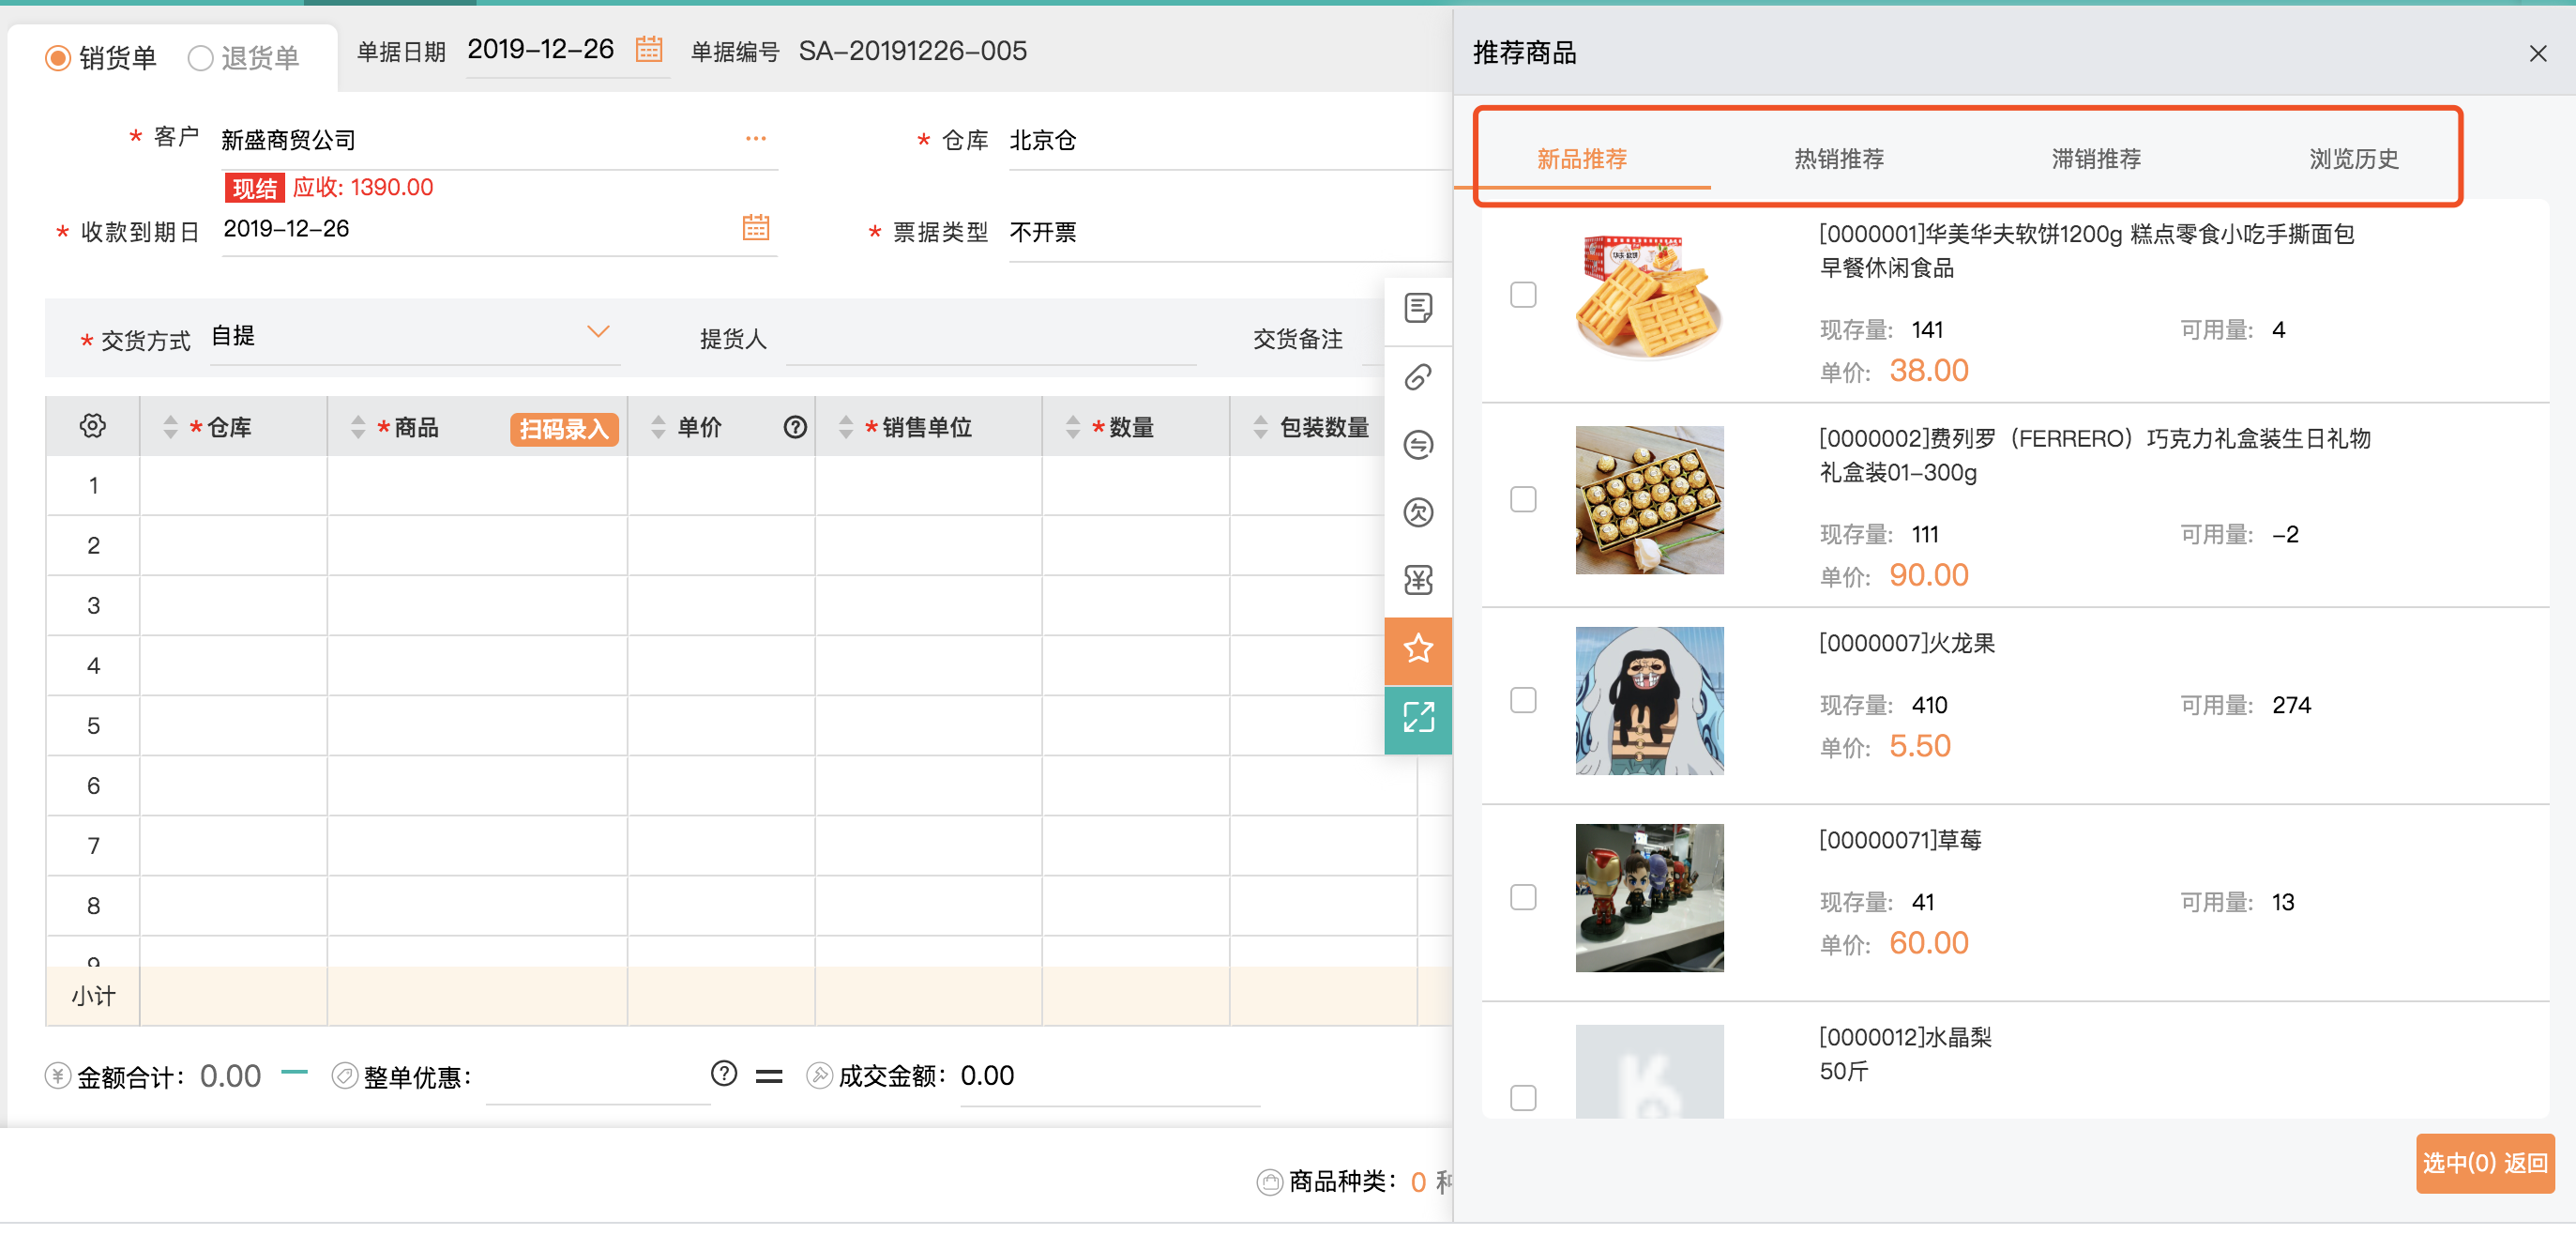Check the checkbox next to 费列罗 product

[1523, 498]
